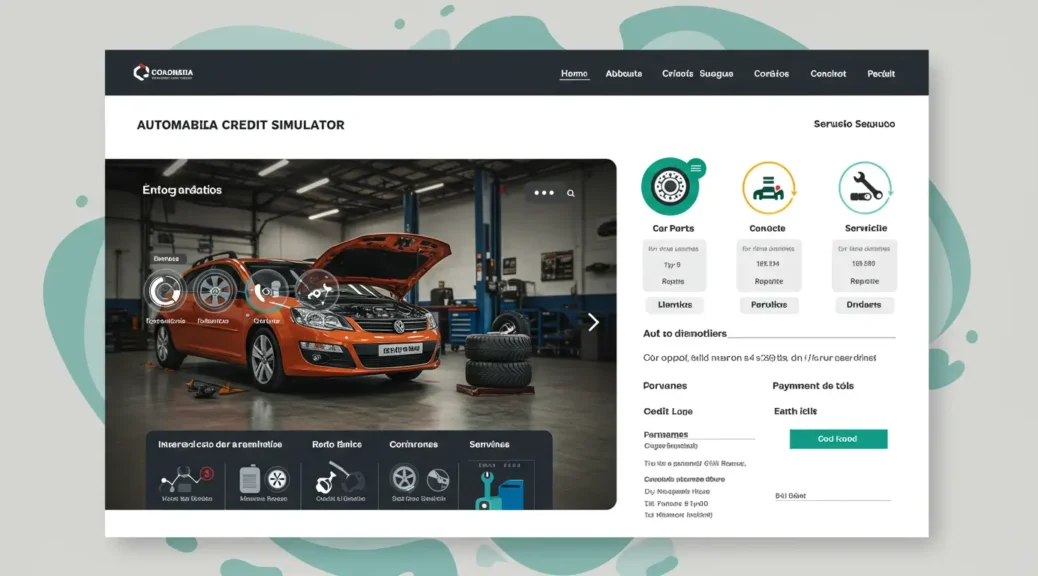This screenshot has height=576, width=1038.
Task: Click the Ondaets button under Servicile
Action: [864, 305]
